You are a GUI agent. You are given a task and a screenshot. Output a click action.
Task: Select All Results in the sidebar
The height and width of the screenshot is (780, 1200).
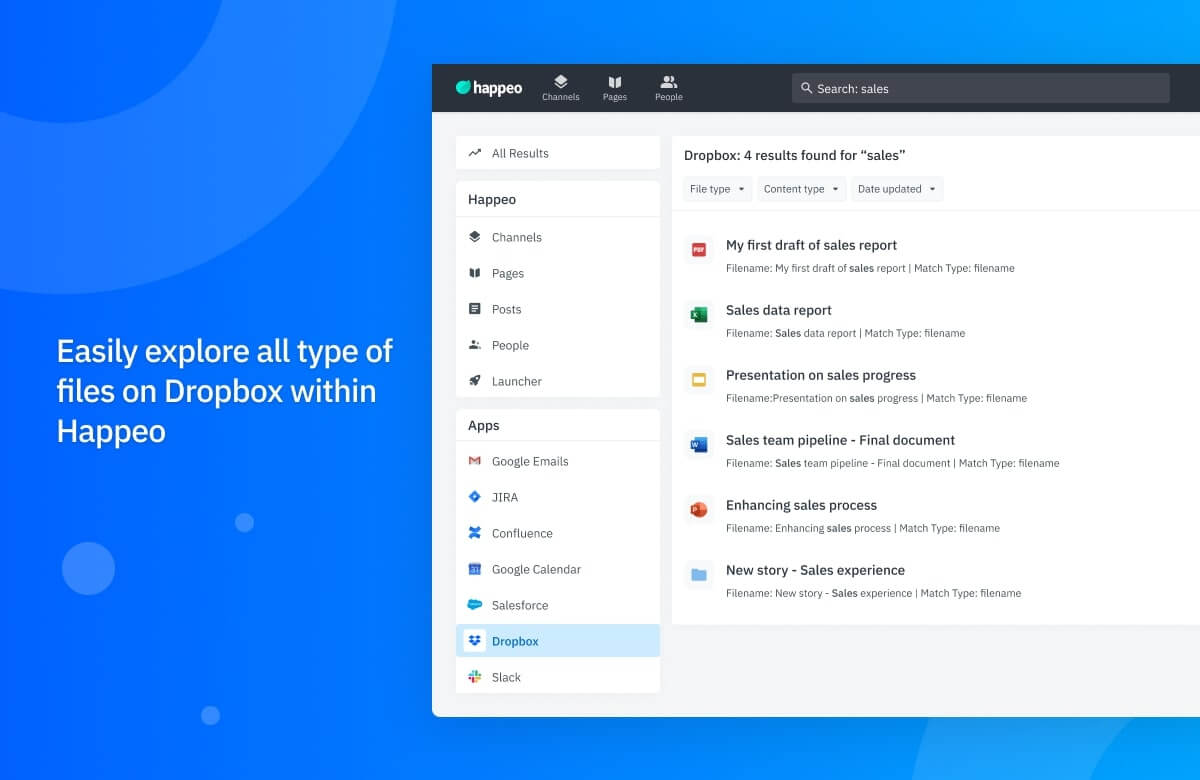(x=522, y=153)
